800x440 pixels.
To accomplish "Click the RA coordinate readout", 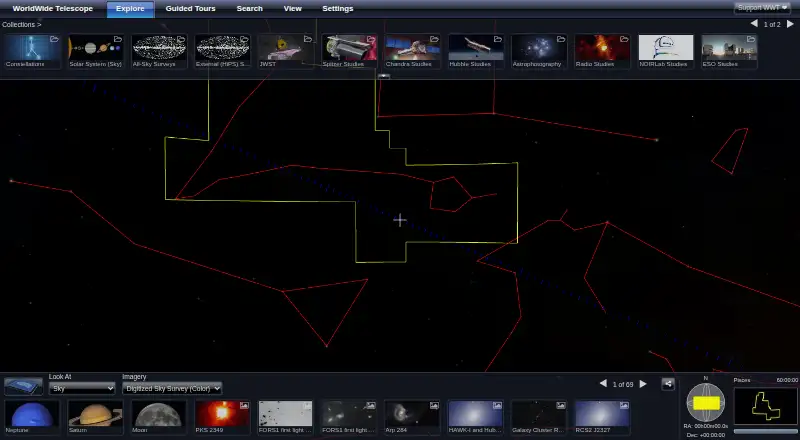I will tap(706, 426).
